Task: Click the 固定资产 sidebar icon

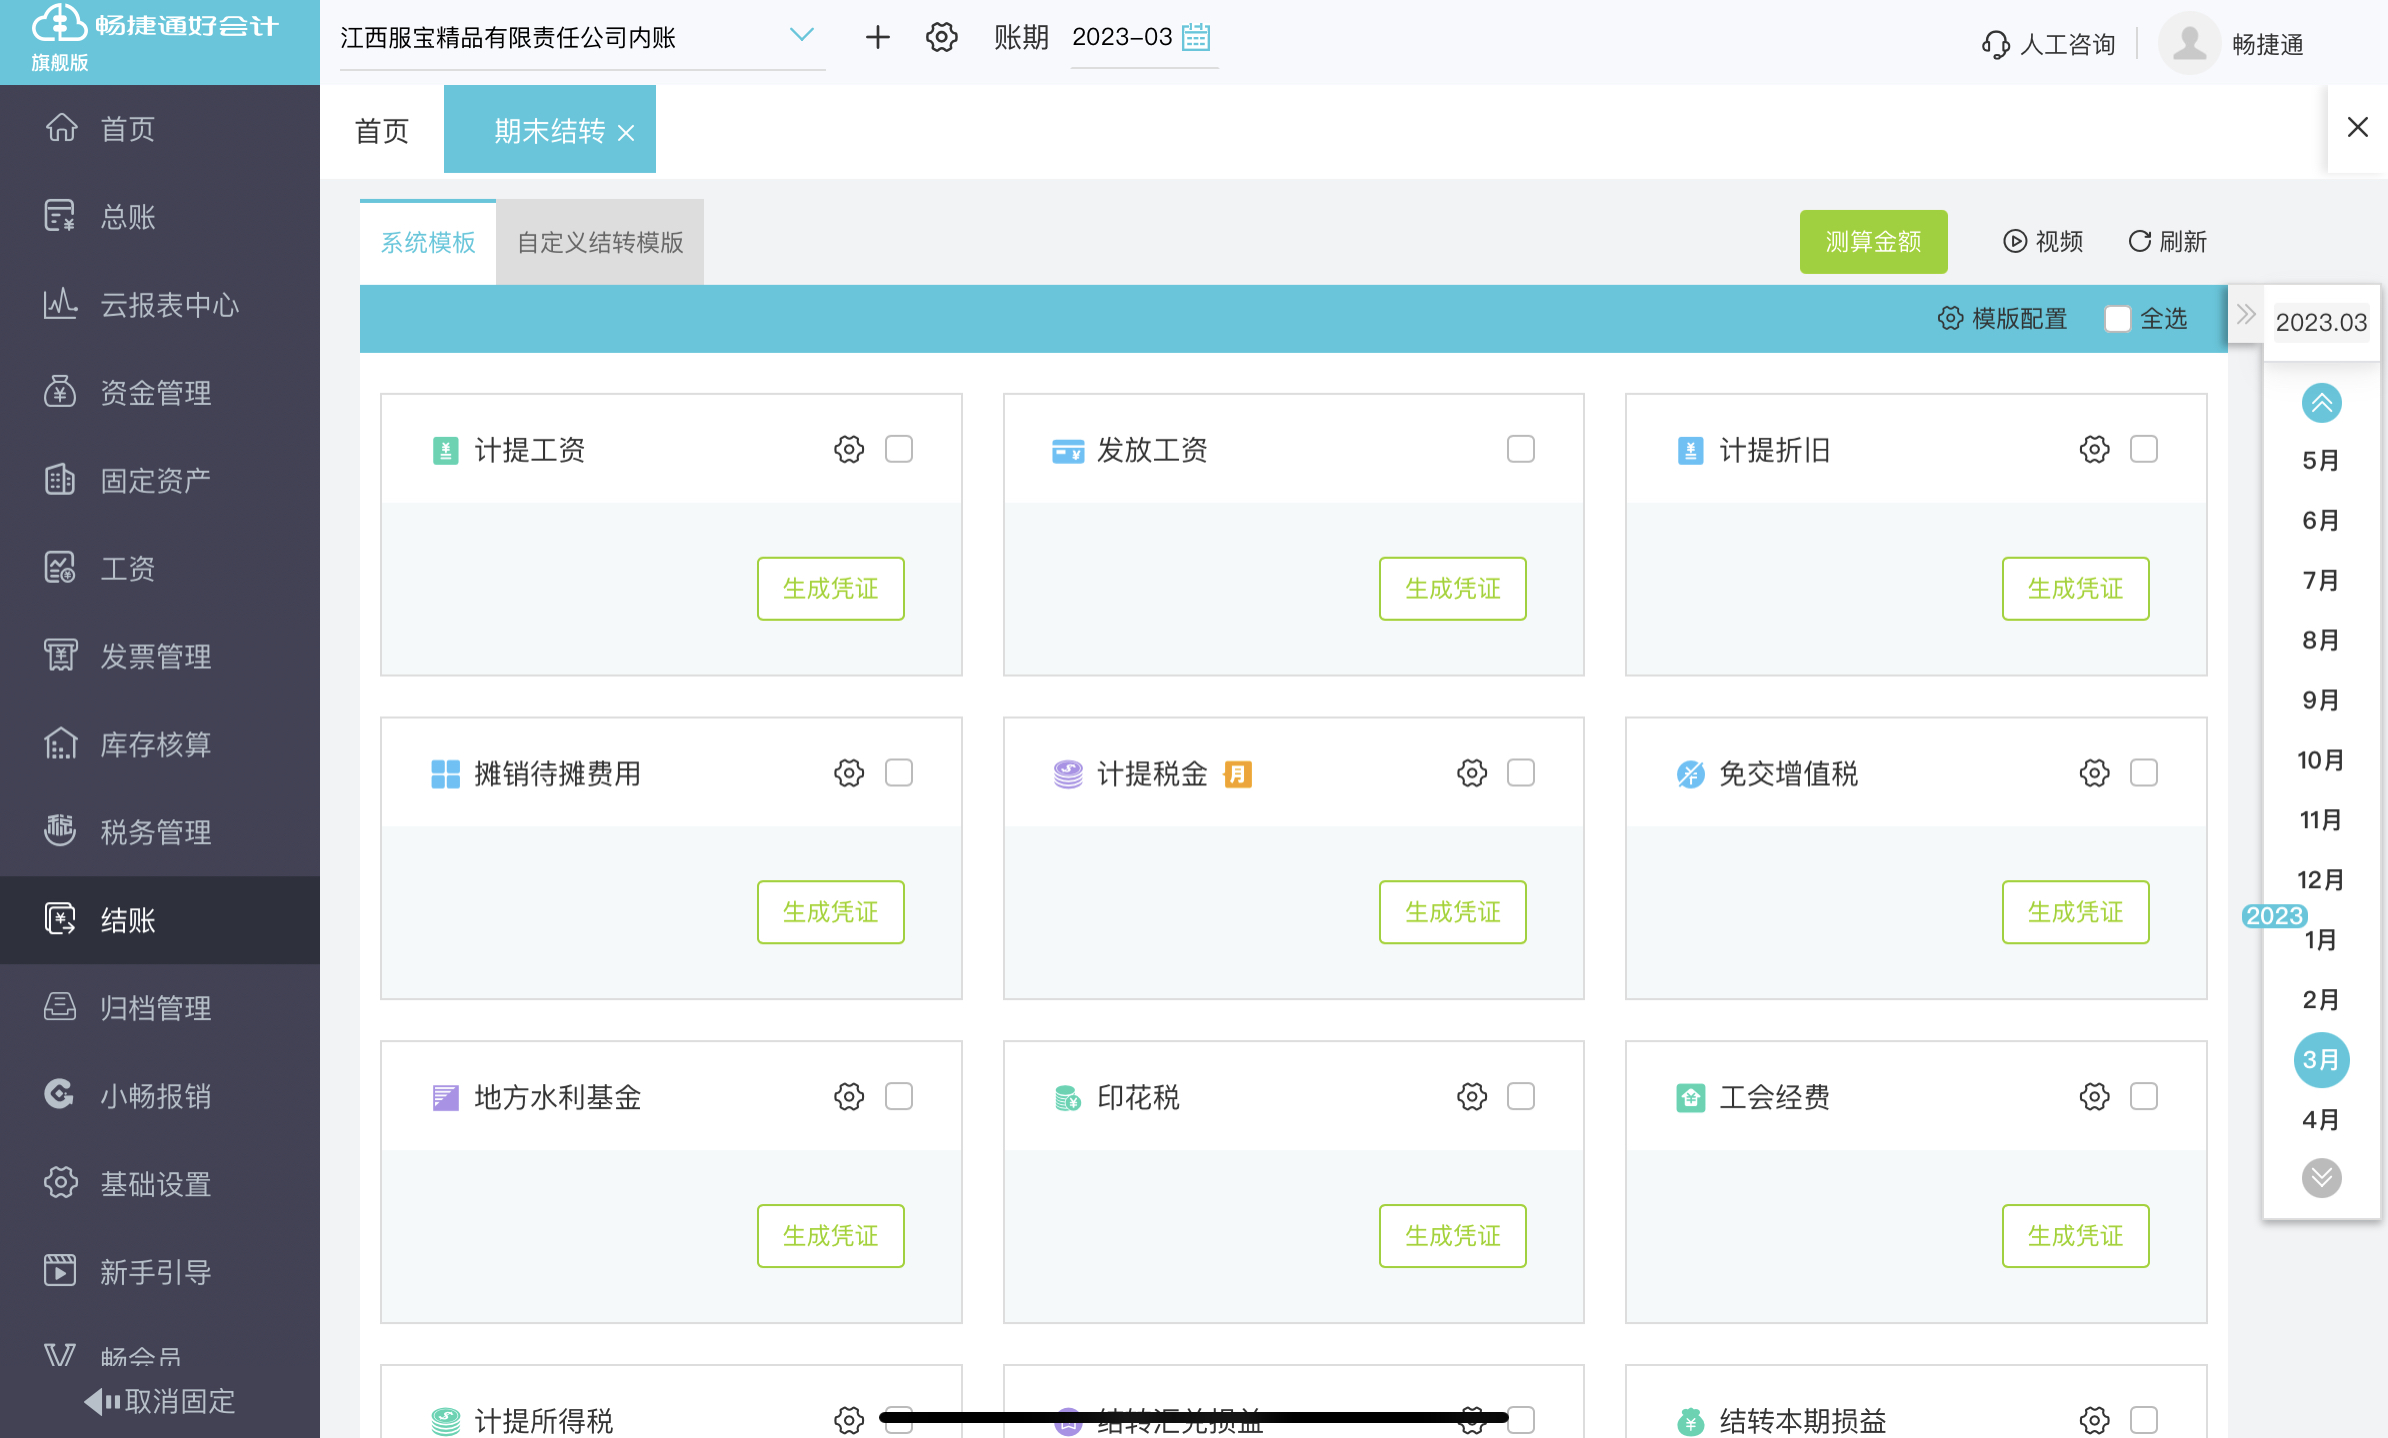Action: coord(60,479)
